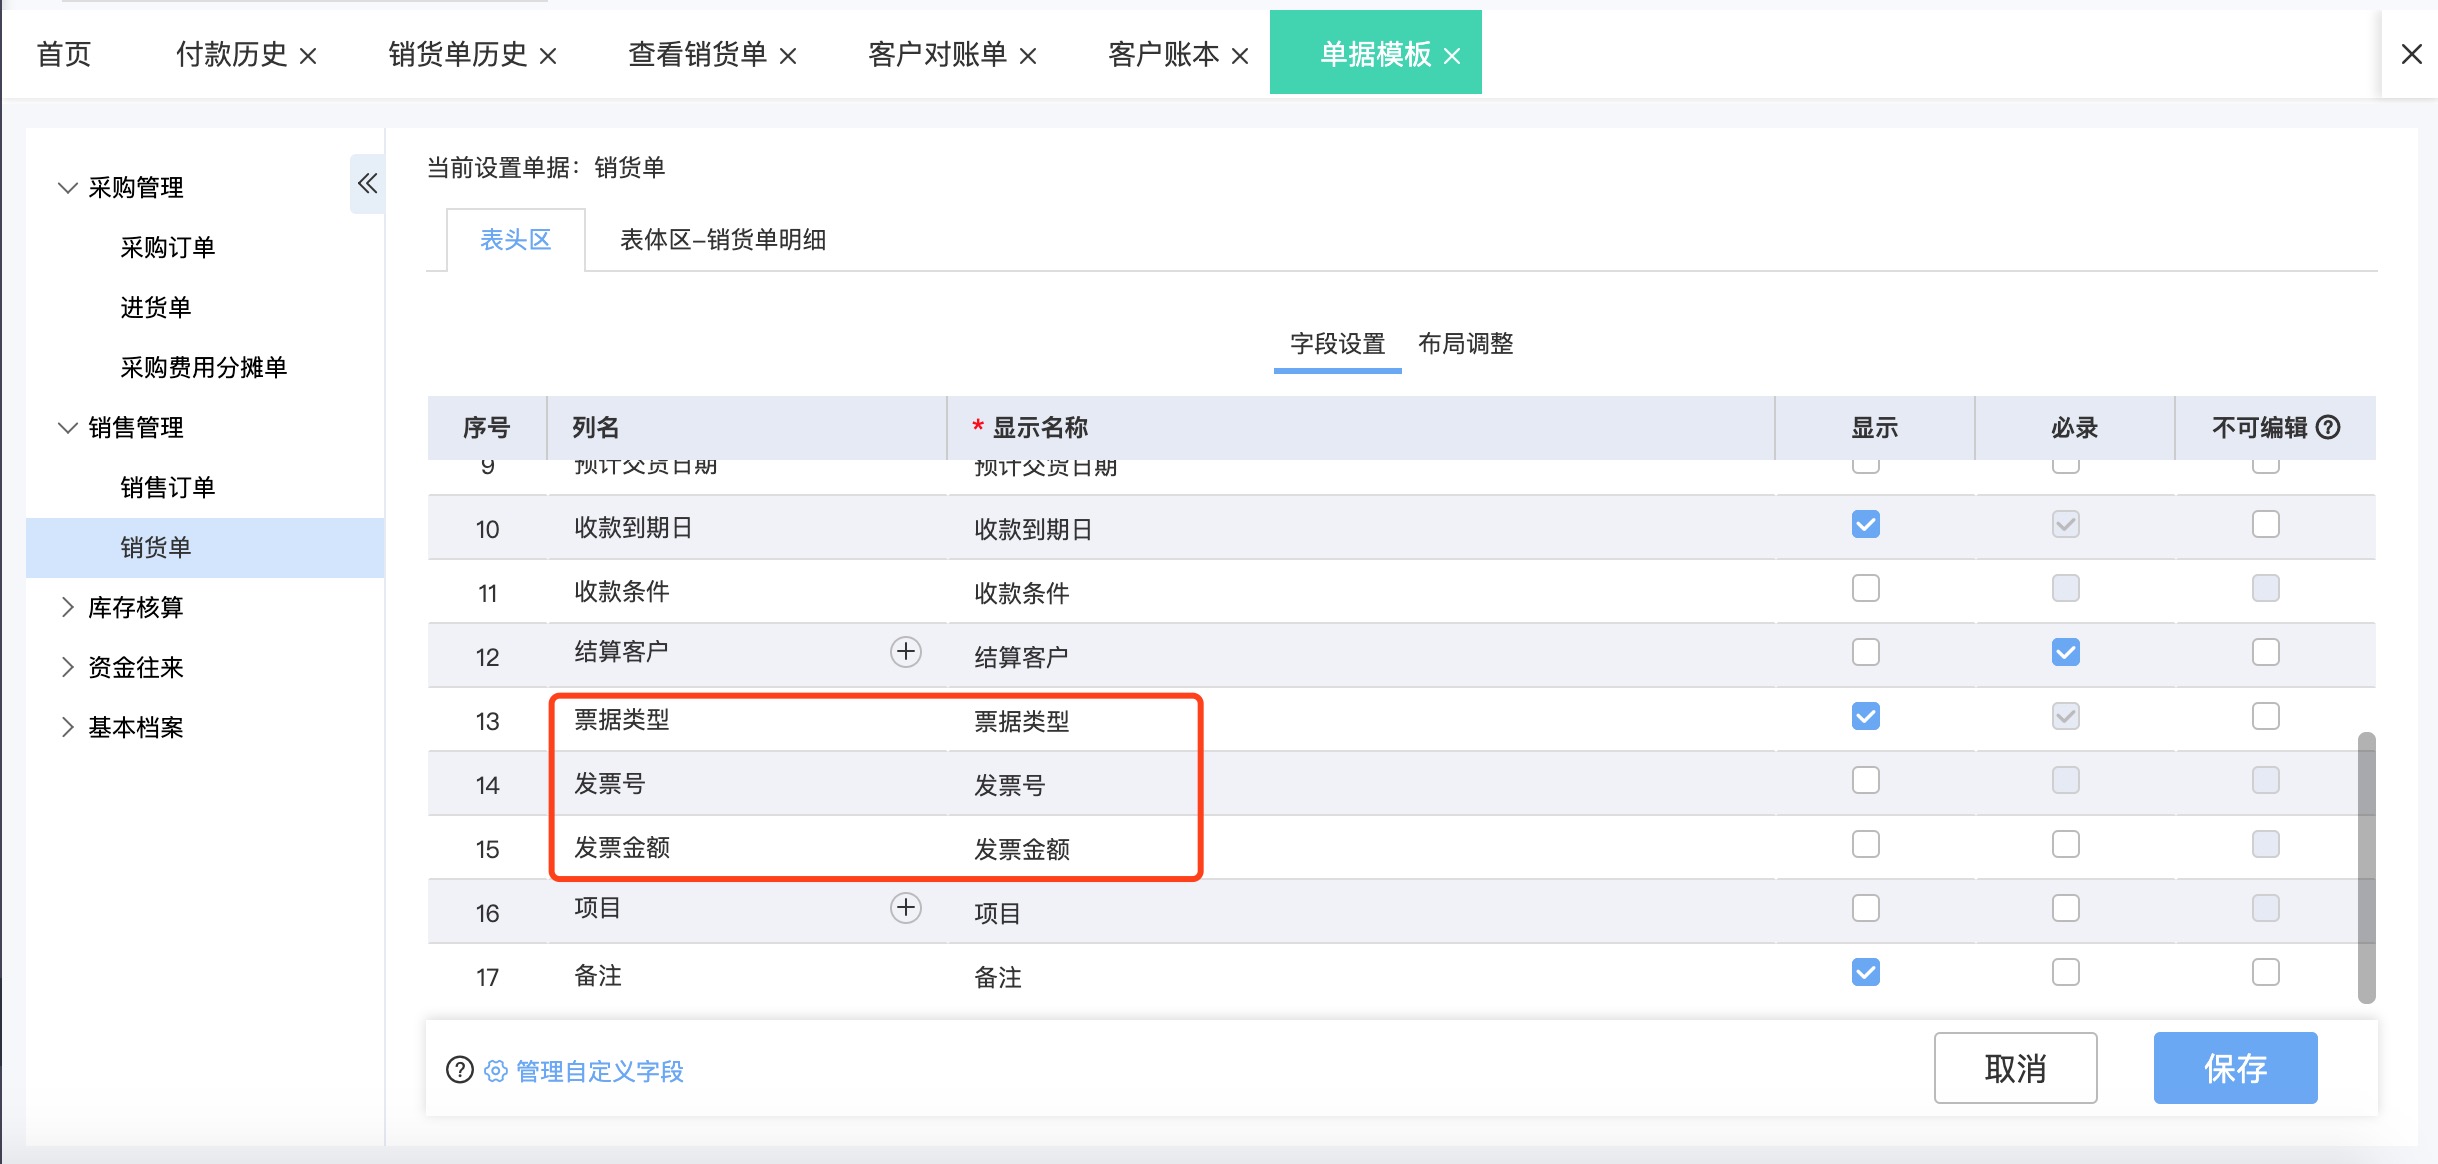The height and width of the screenshot is (1164, 2438).
Task: Enable display checkbox for 发票号 row
Action: click(x=1866, y=782)
